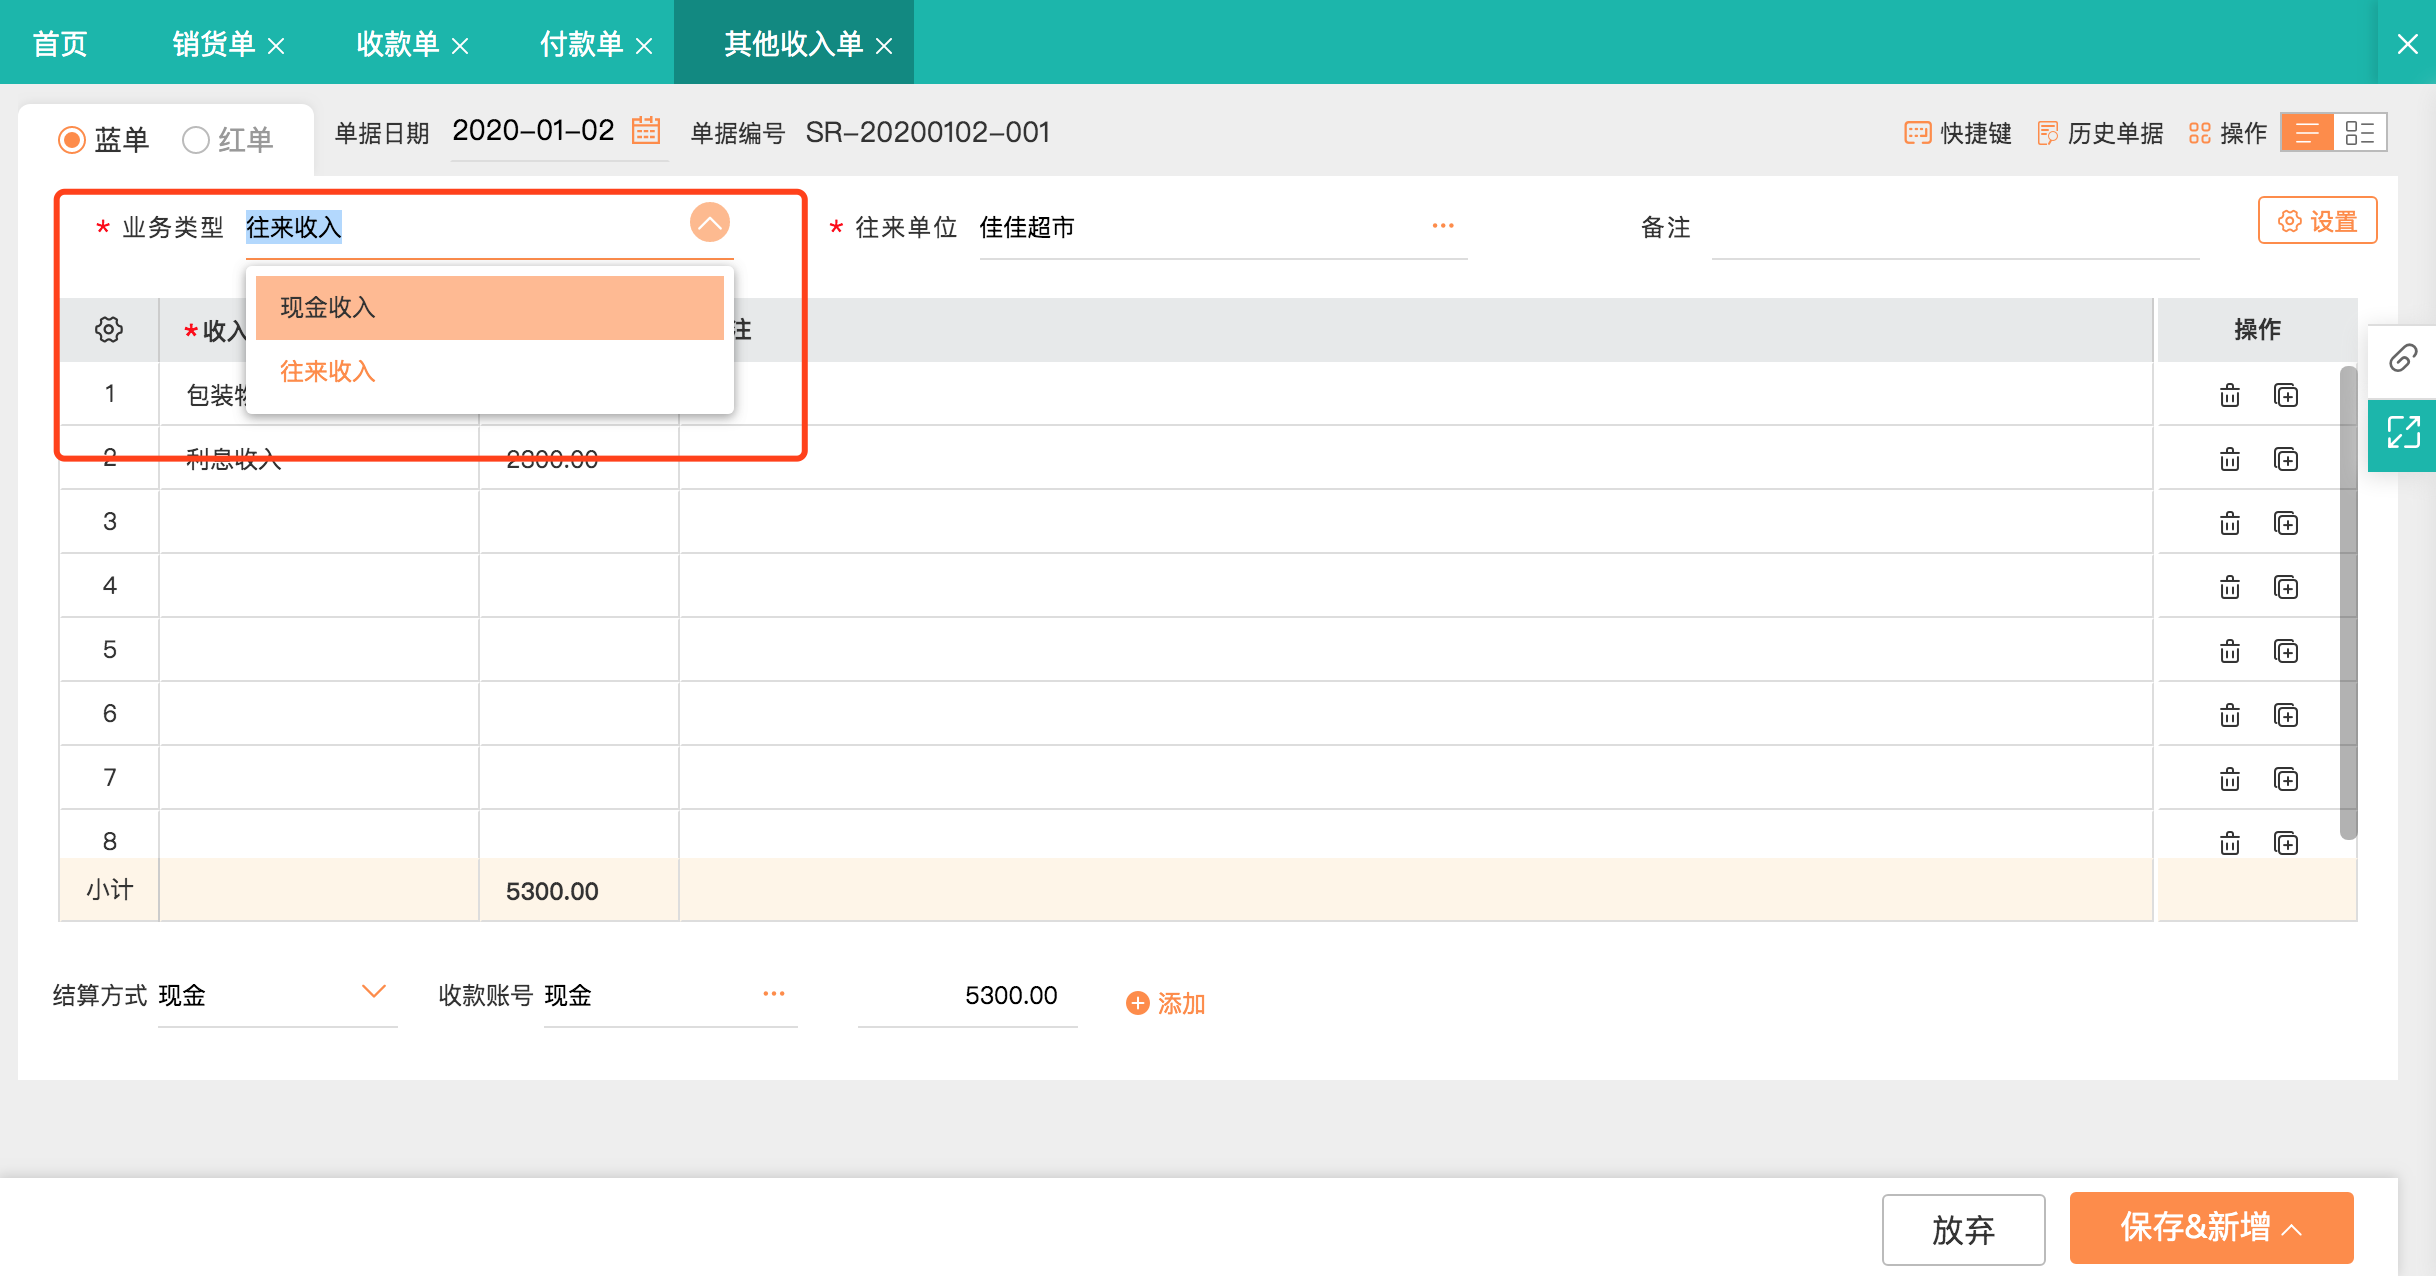Viewport: 2436px width, 1276px height.
Task: Click the 往来收入 option in dropdown menu
Action: (x=330, y=371)
